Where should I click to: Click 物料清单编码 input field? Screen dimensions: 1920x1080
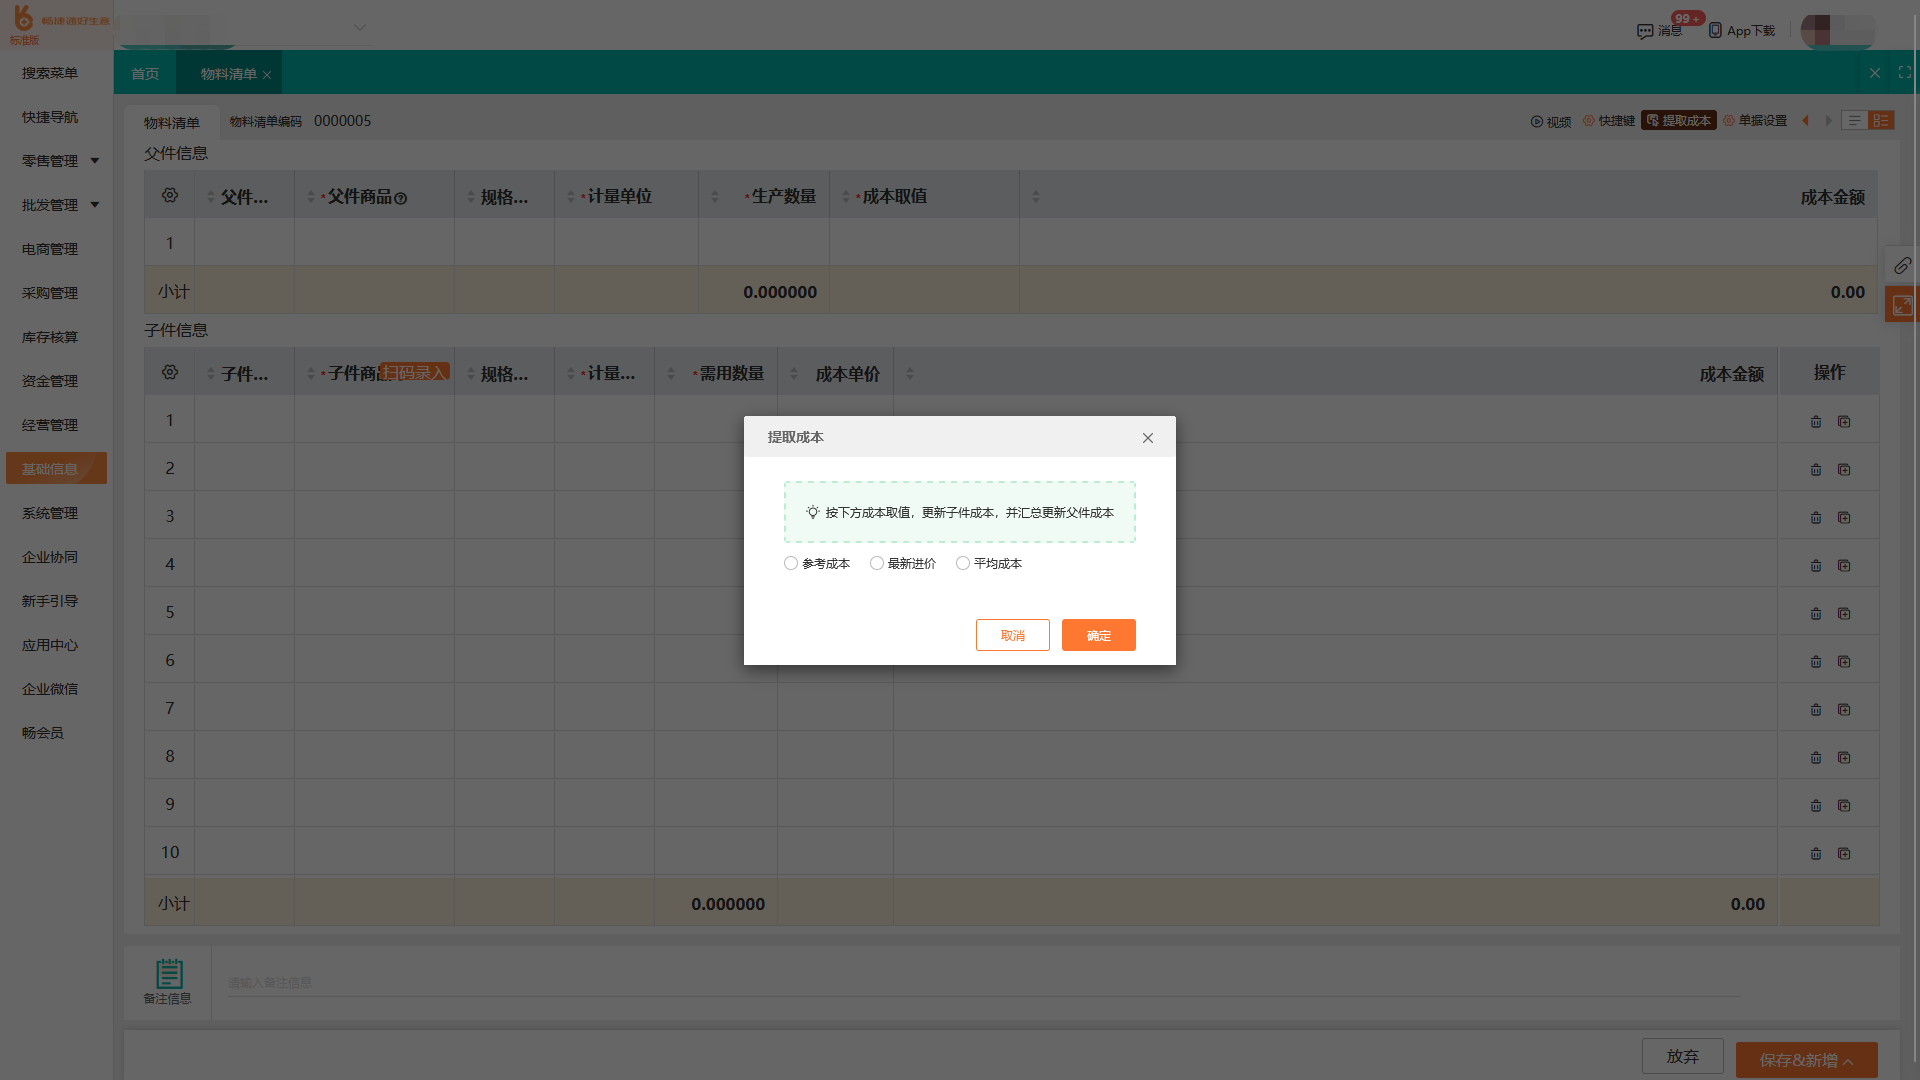(343, 121)
